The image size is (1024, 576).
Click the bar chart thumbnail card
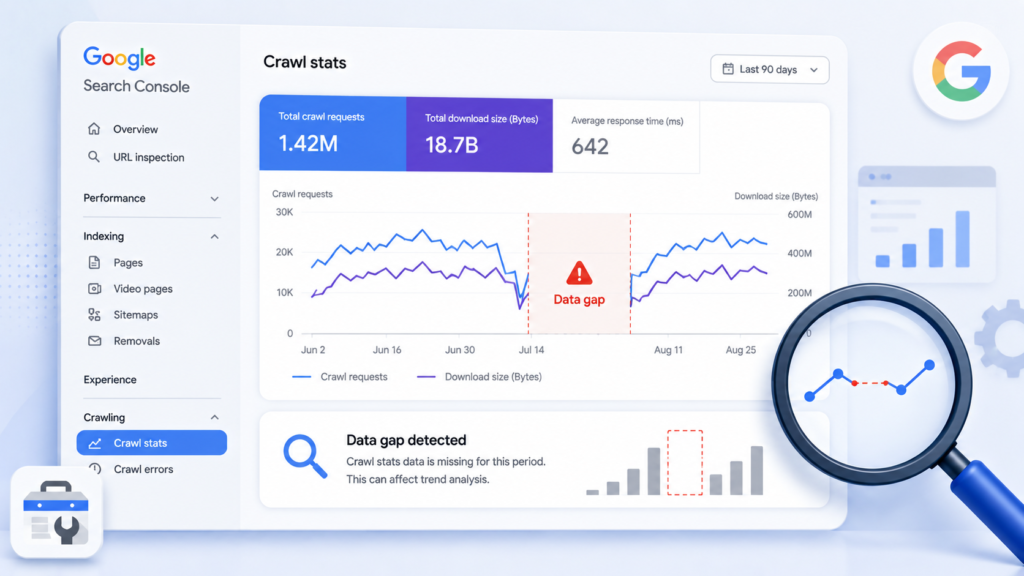pos(927,224)
